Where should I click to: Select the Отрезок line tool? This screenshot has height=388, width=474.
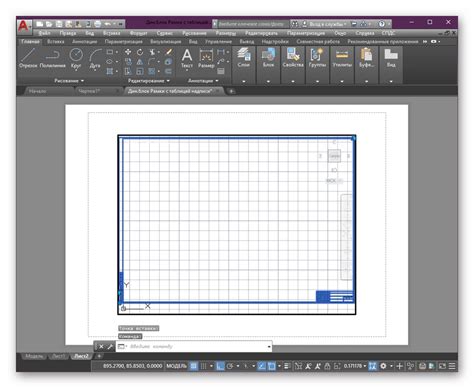tap(28, 58)
